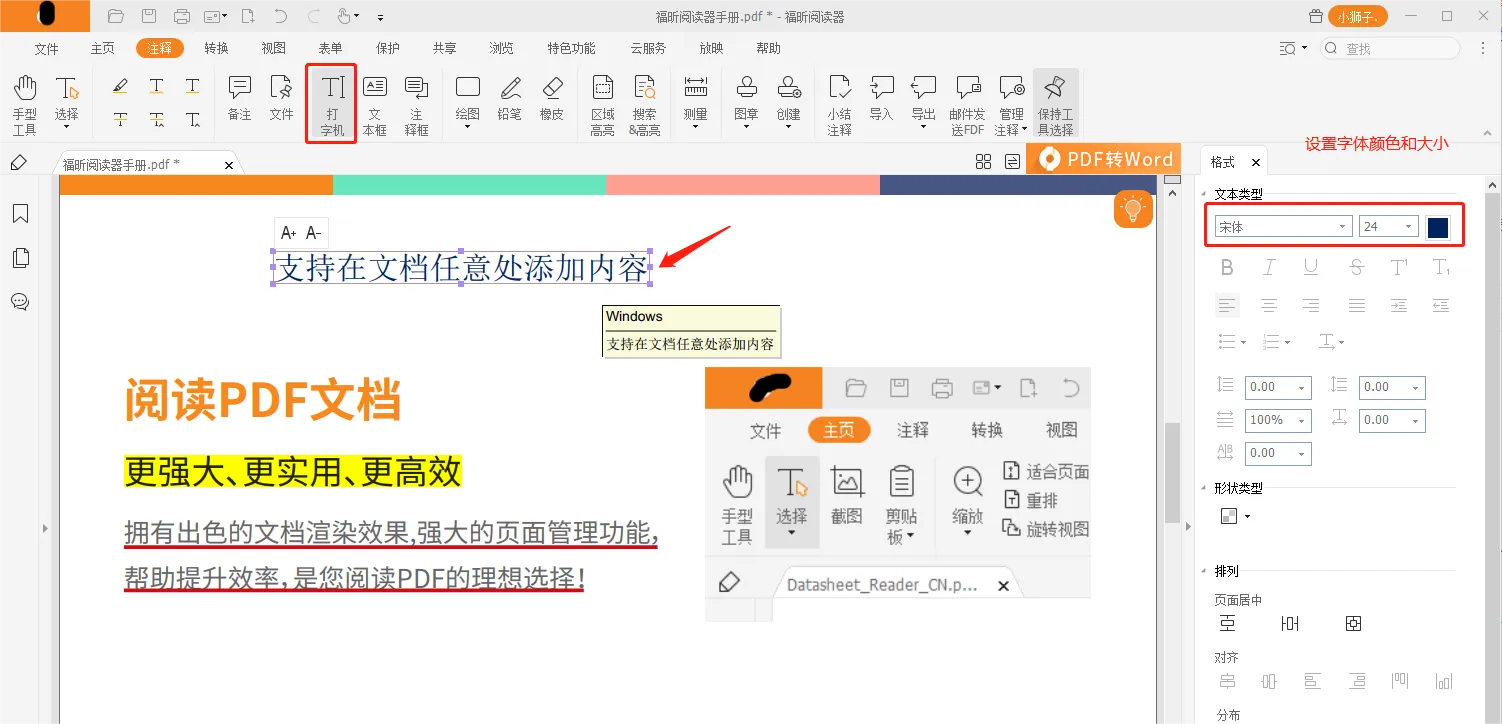Select the 橡皮 (Eraser) tool
Viewport: 1502px width, 724px height.
(552, 103)
